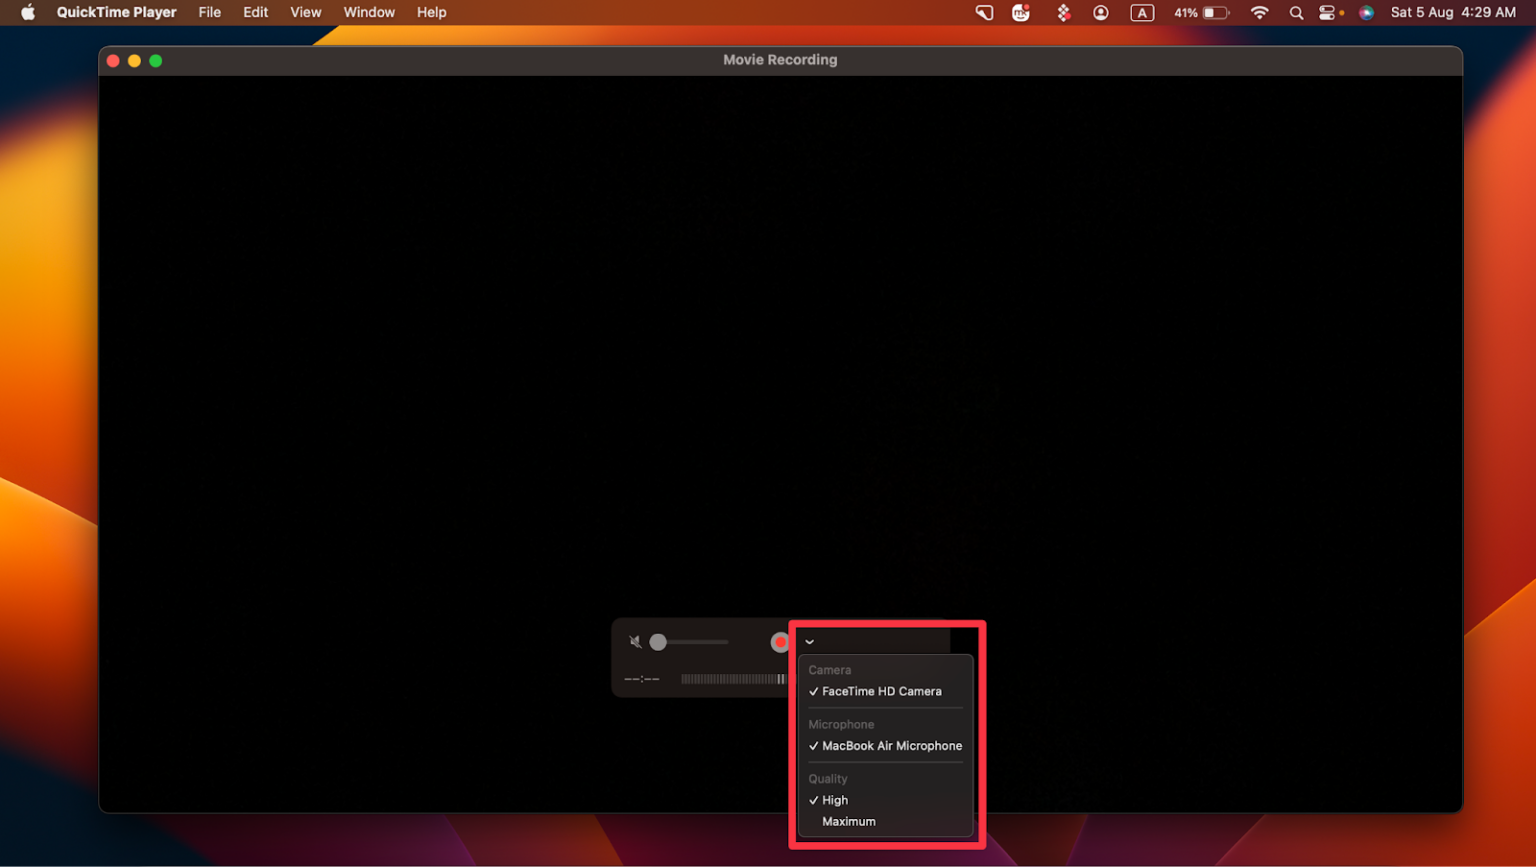Open Control Center icon
This screenshot has height=867, width=1536.
pos(1328,12)
